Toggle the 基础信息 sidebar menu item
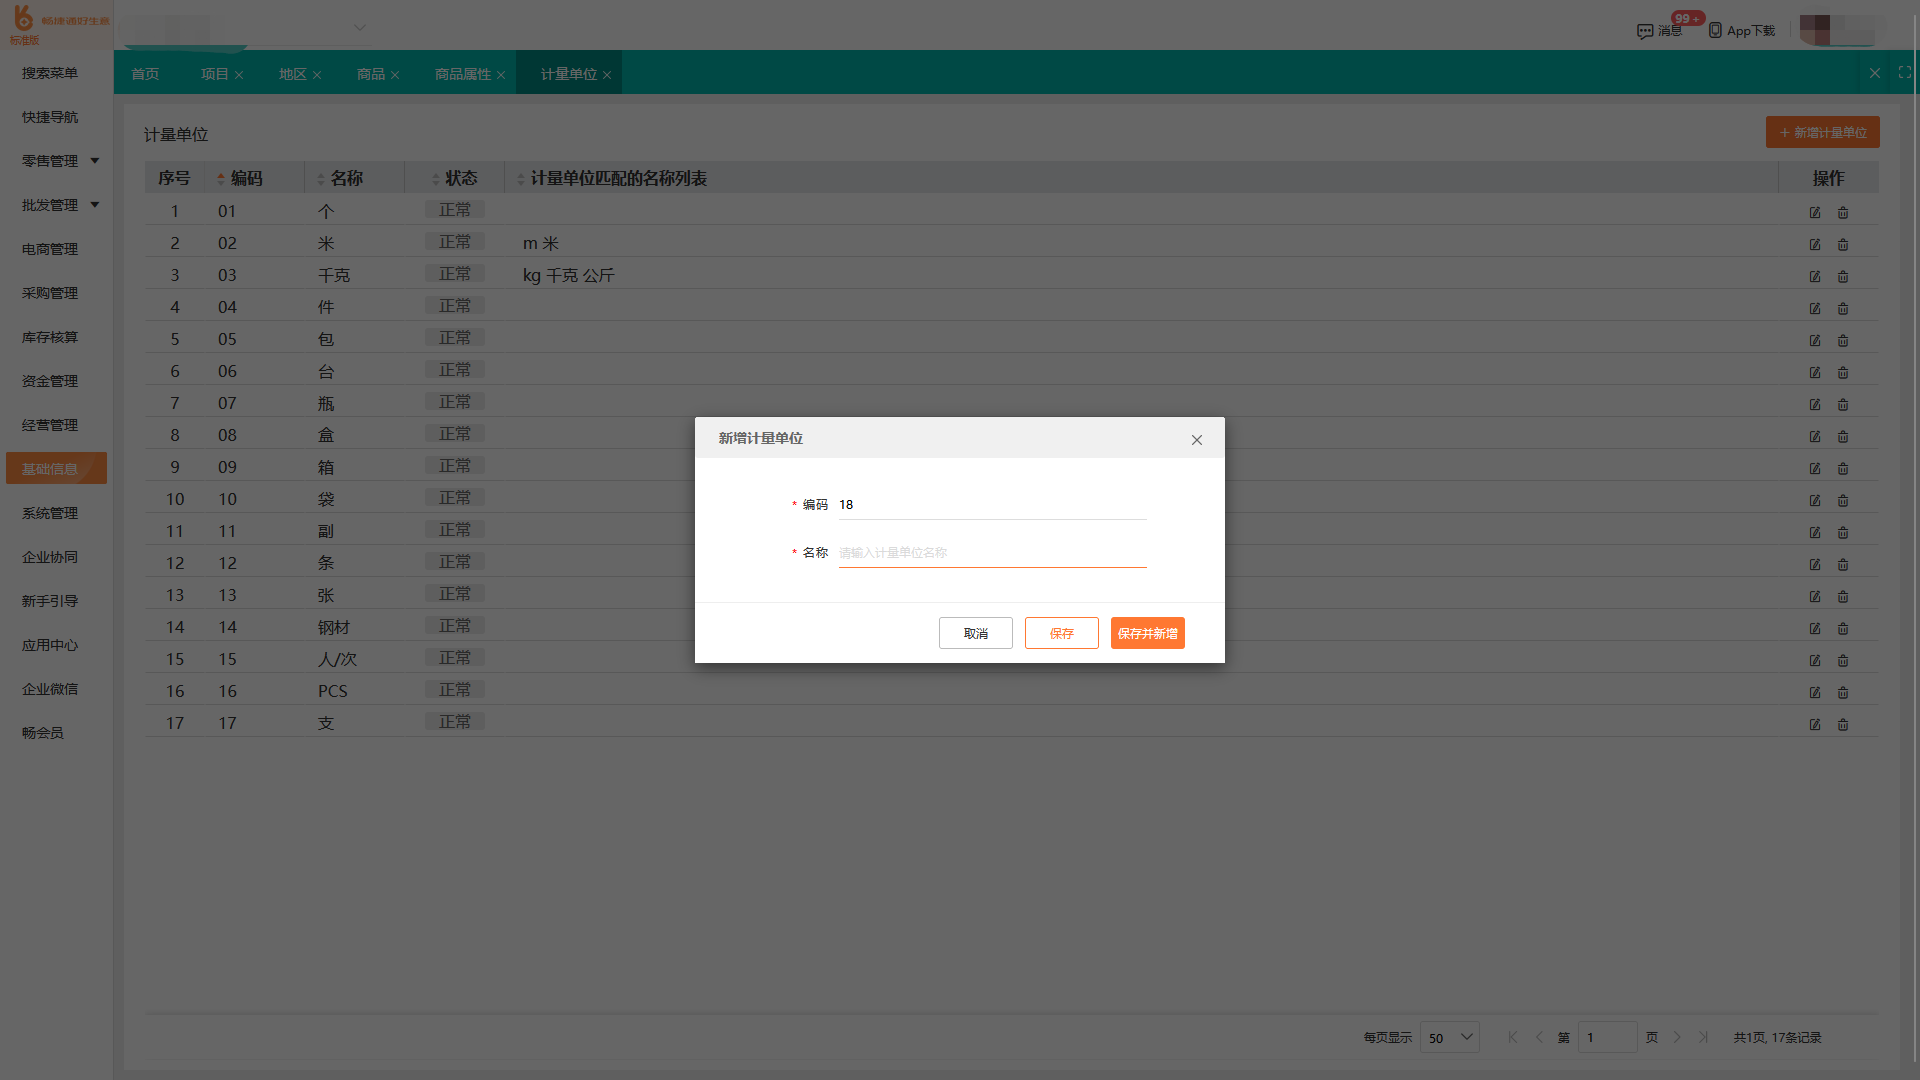The width and height of the screenshot is (1920, 1080). [x=53, y=467]
